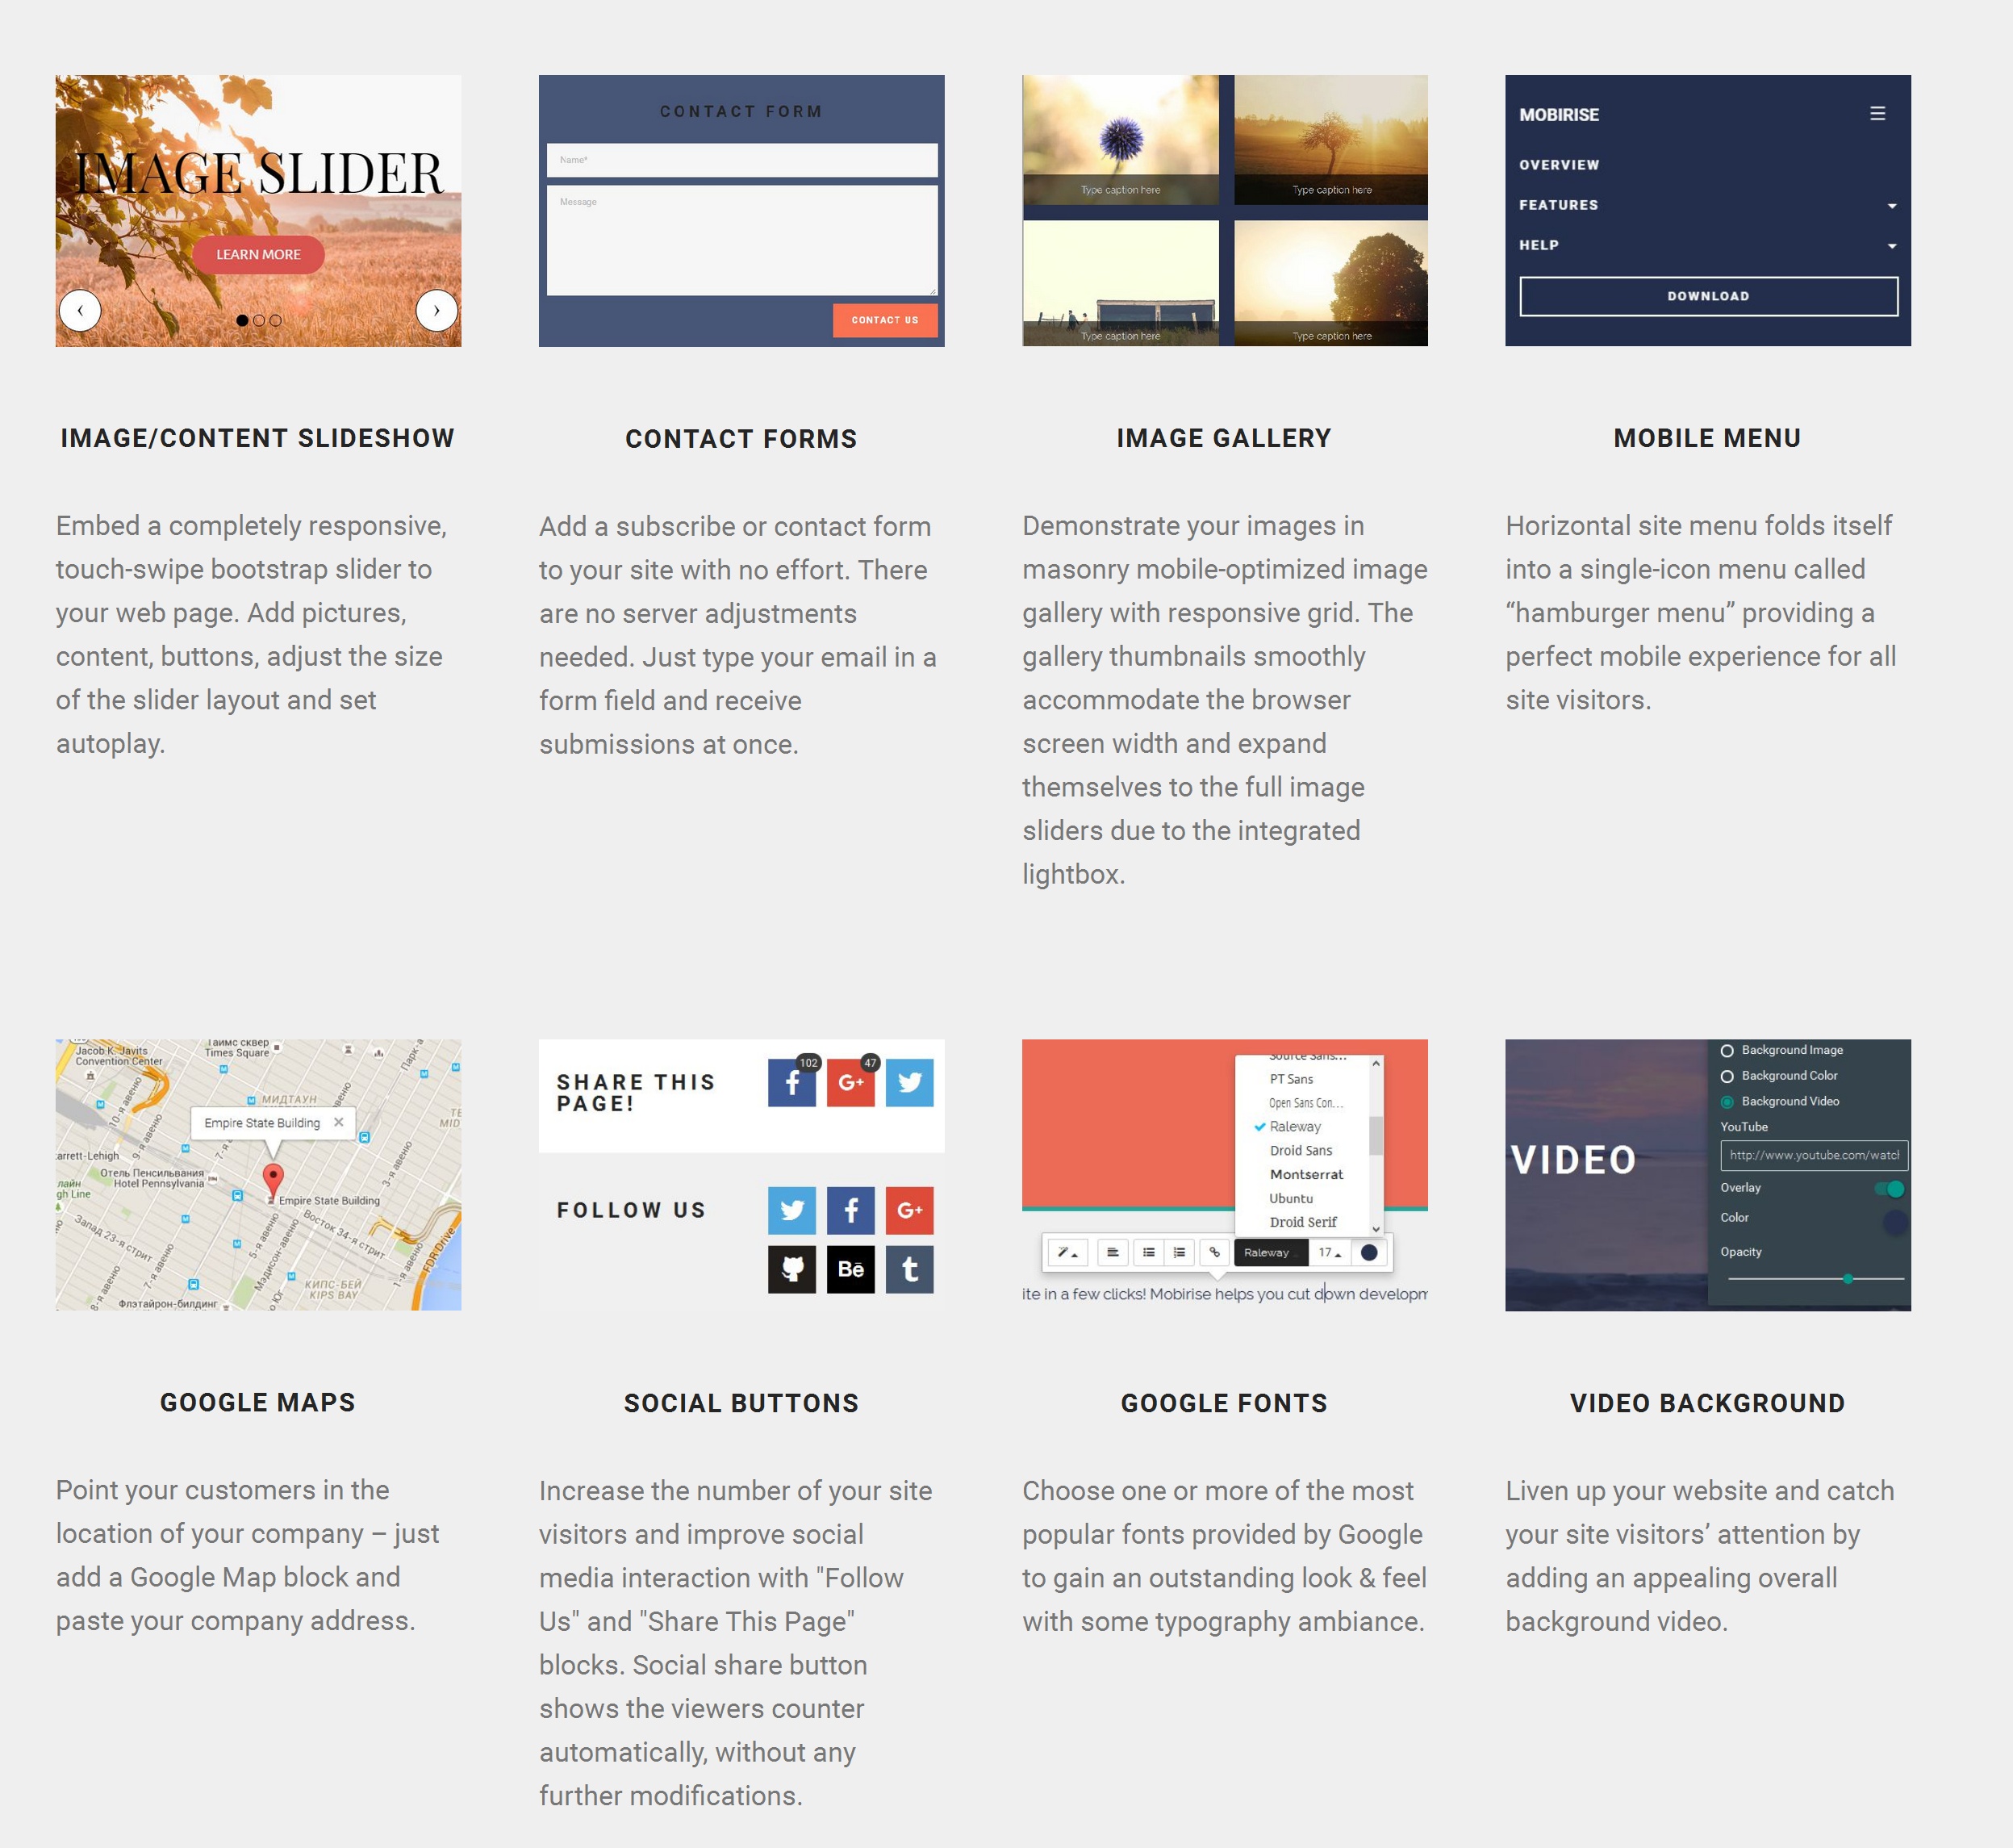The image size is (2013, 1848).
Task: Expand the FEATURES dropdown in mobile menu
Action: [1892, 205]
